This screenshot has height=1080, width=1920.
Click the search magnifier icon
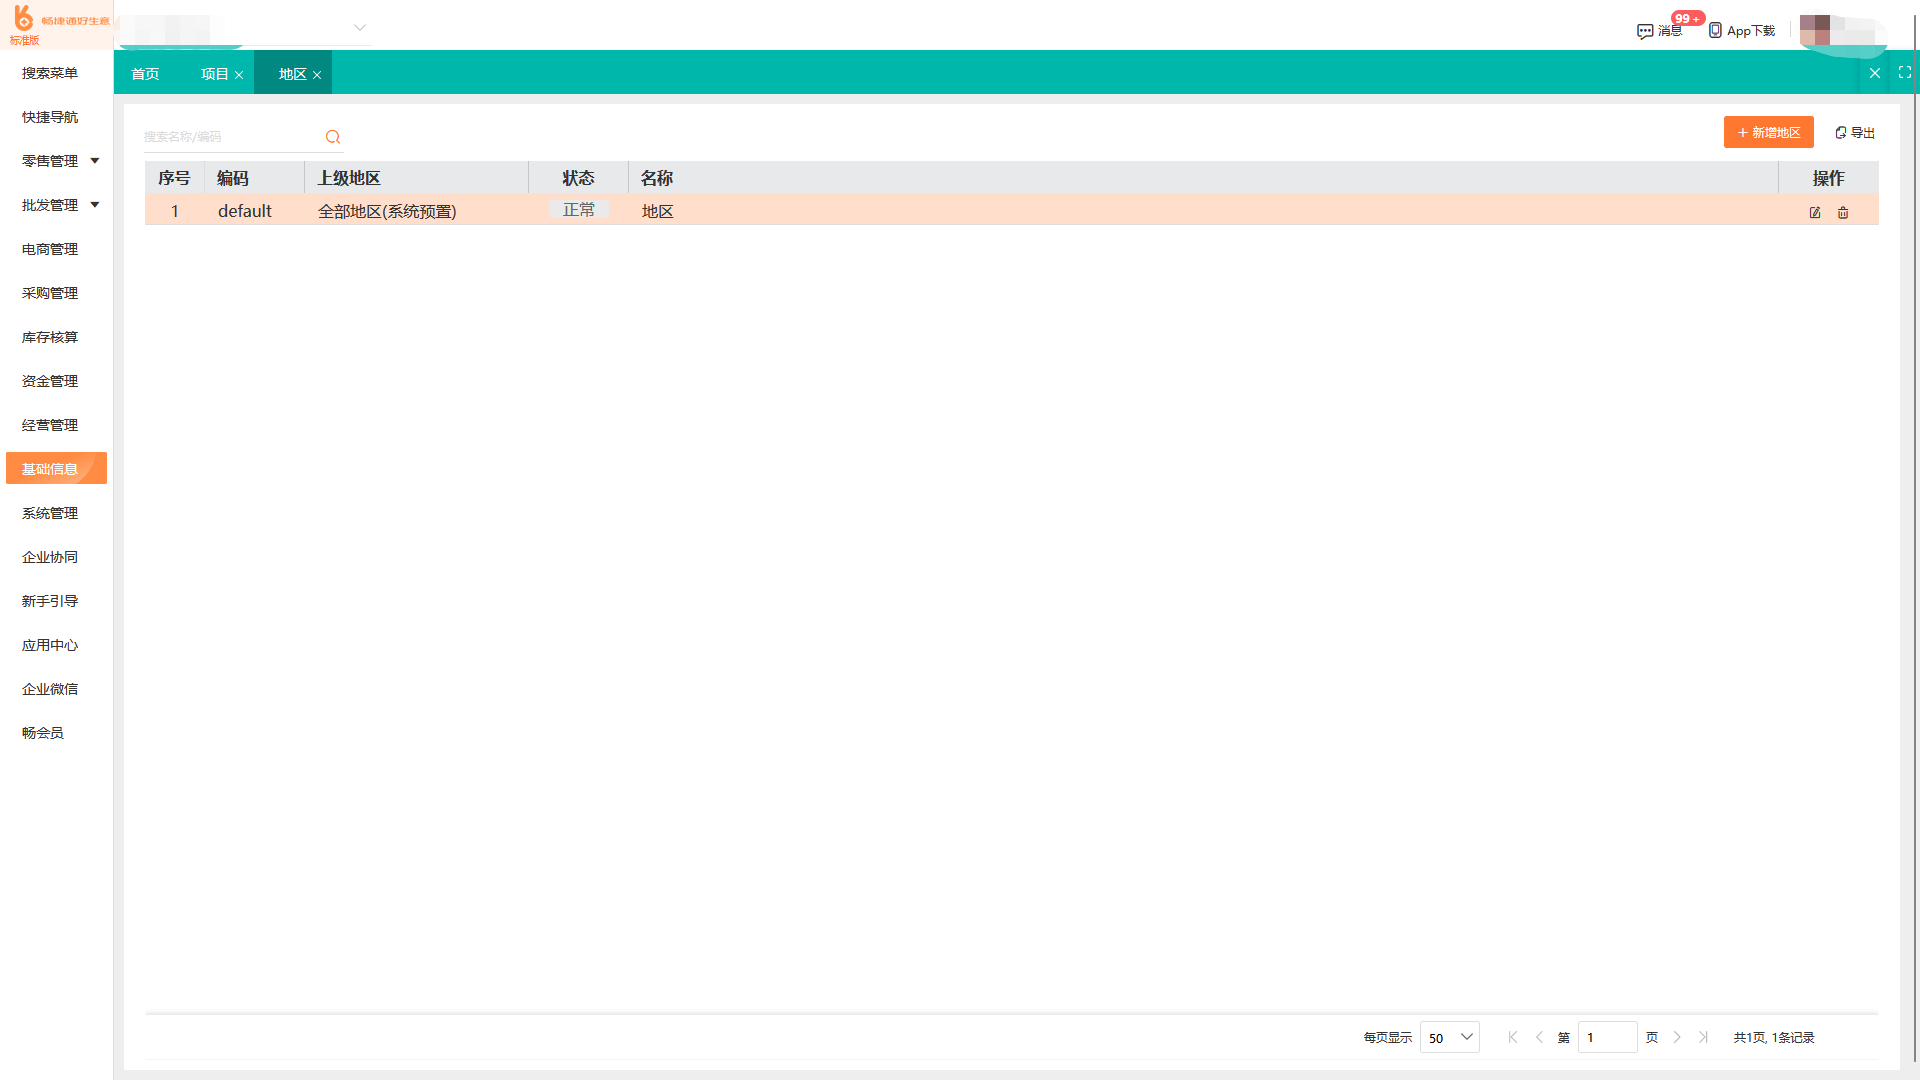click(x=332, y=136)
